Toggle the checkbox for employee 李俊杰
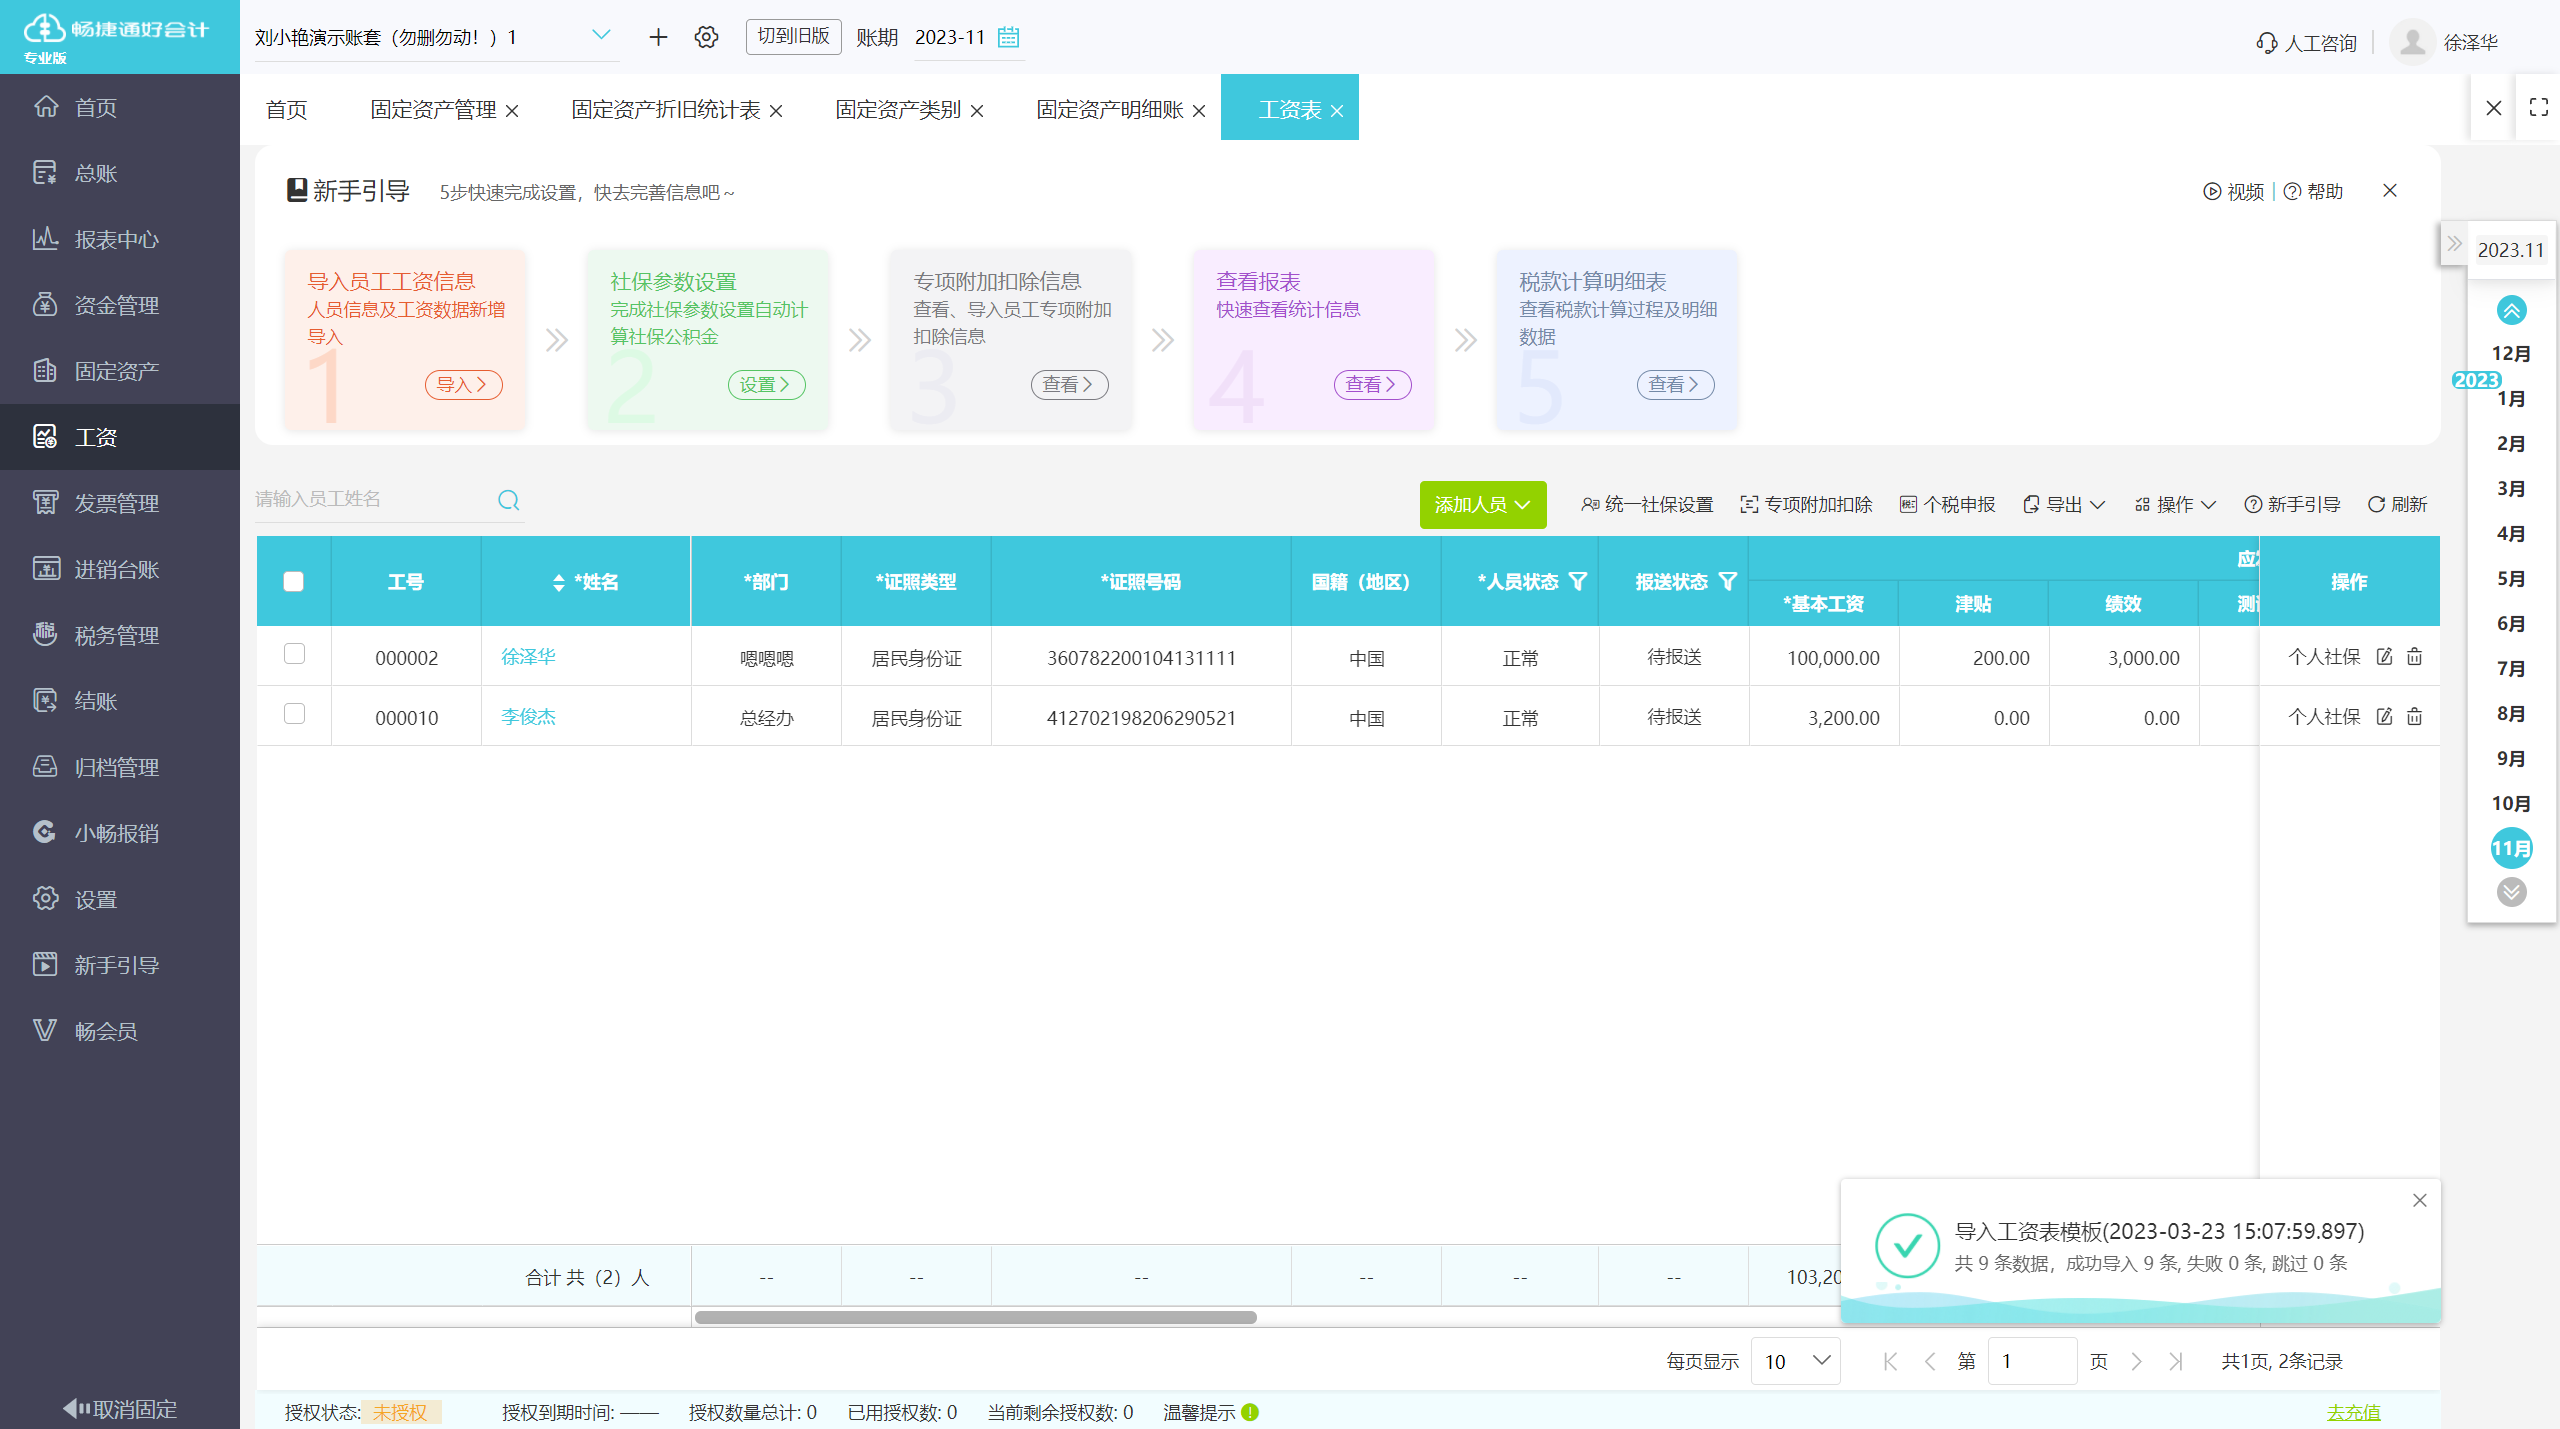The width and height of the screenshot is (2560, 1429). [295, 714]
